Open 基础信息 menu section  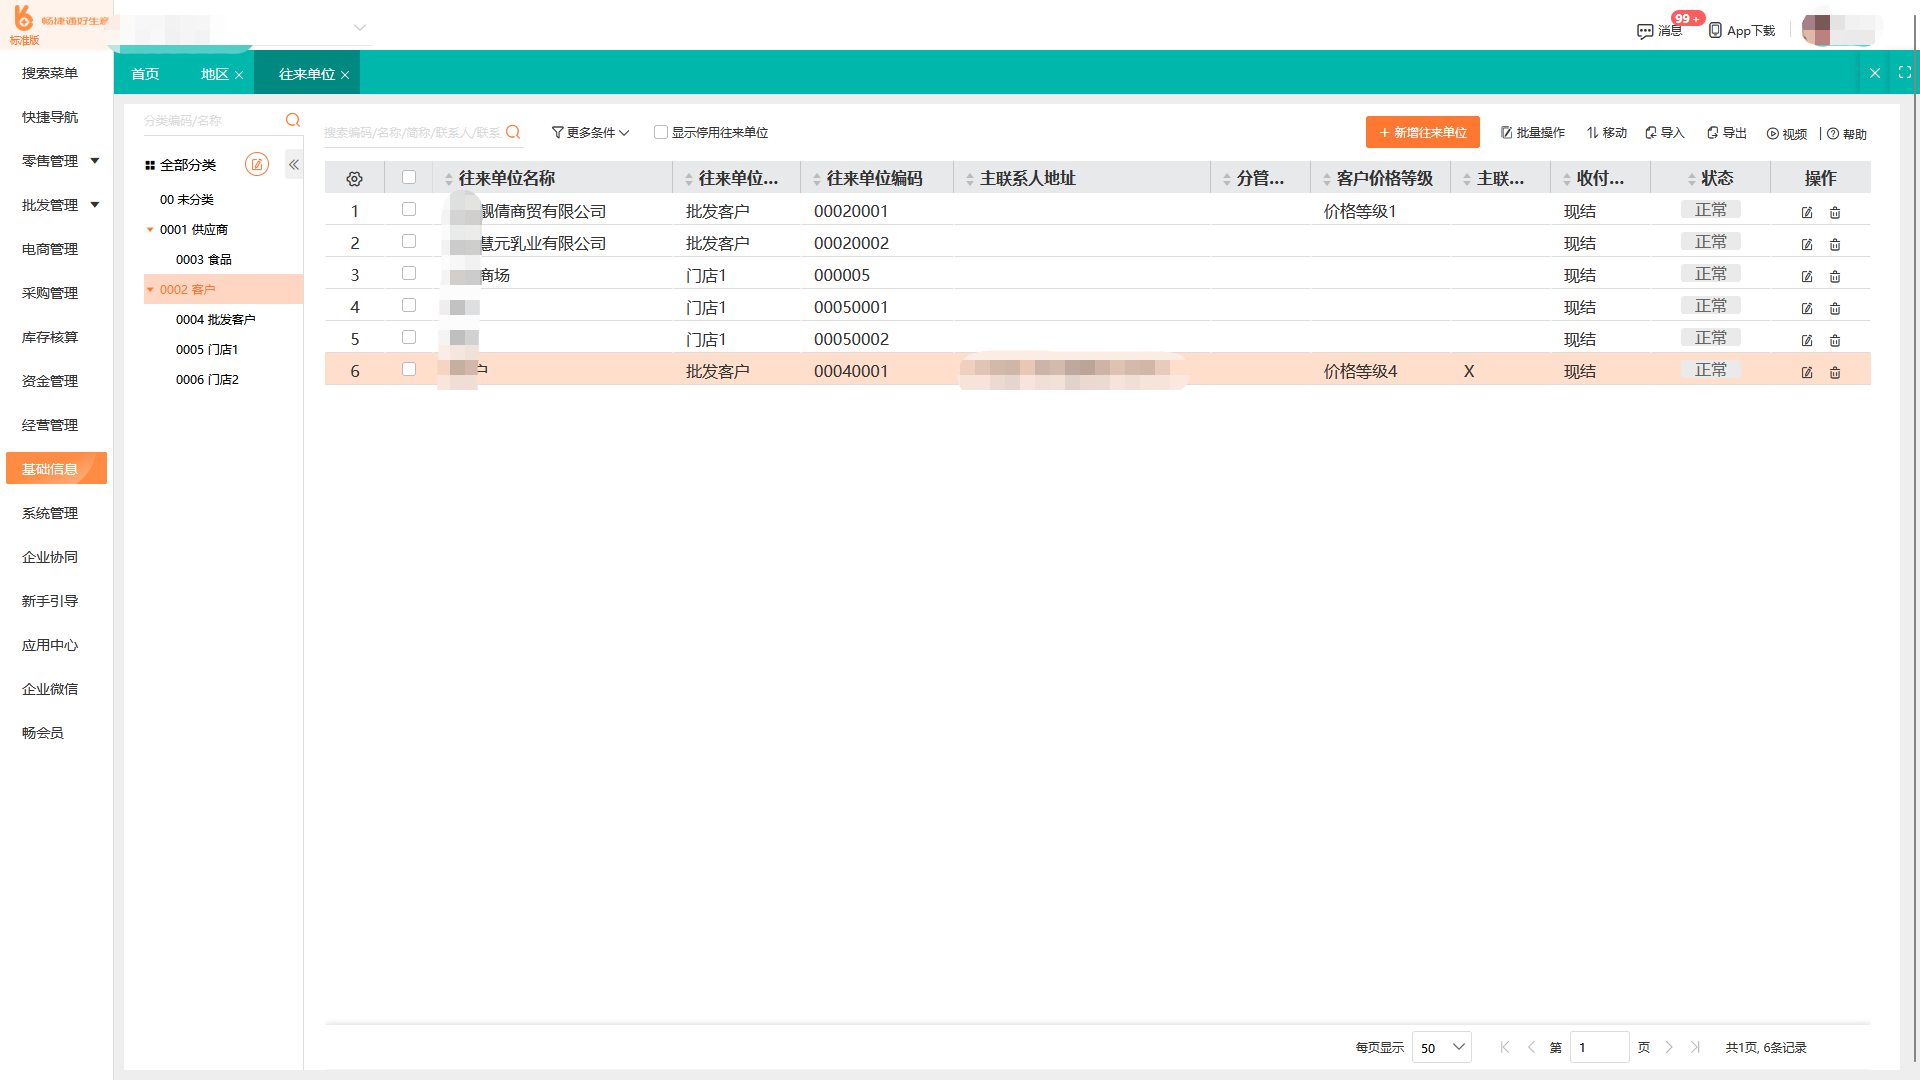(53, 468)
